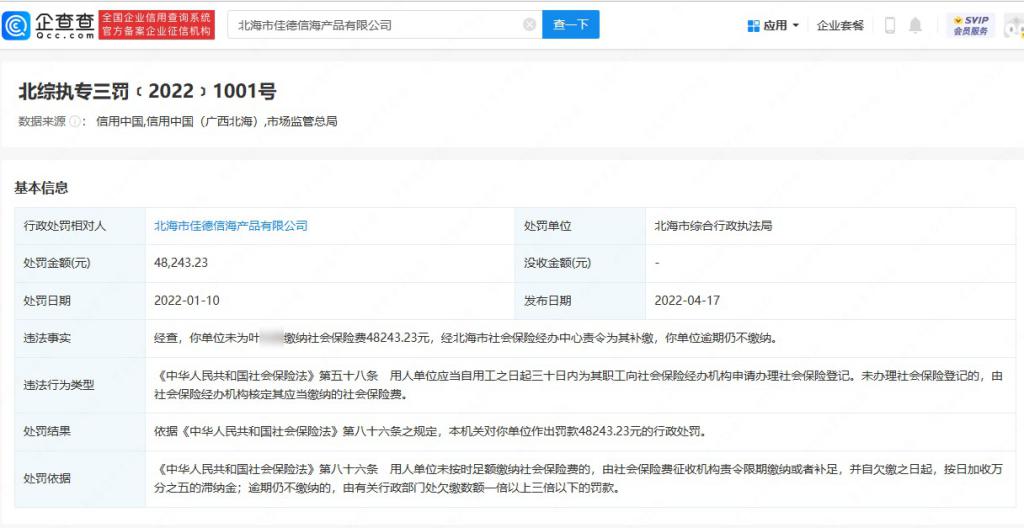The width and height of the screenshot is (1024, 528).
Task: Click the red 全国企业信用查询系统 banner
Action: [x=157, y=25]
